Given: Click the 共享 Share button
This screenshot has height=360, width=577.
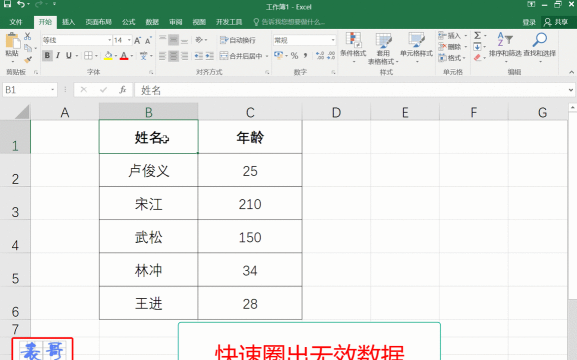Looking at the screenshot, I should pyautogui.click(x=556, y=22).
